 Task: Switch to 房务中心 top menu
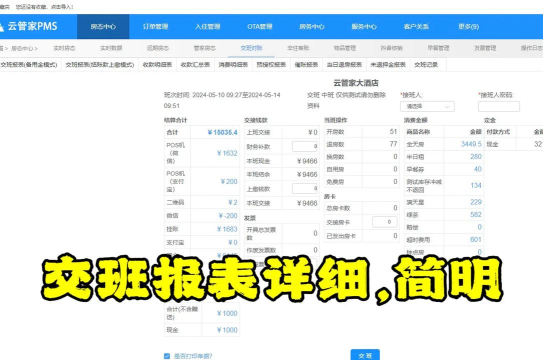(312, 27)
